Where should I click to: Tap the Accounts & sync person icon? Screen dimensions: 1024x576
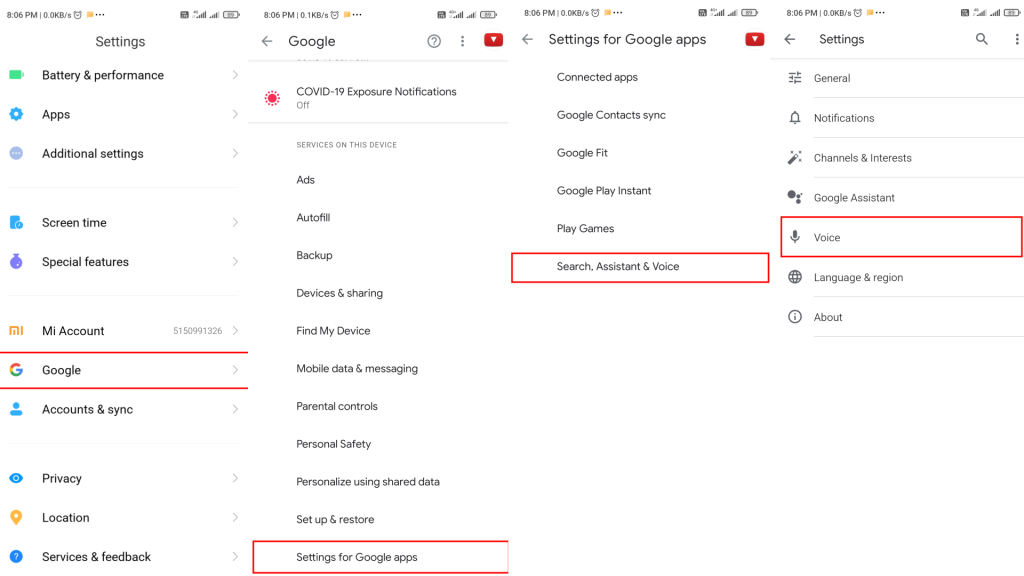(16, 409)
